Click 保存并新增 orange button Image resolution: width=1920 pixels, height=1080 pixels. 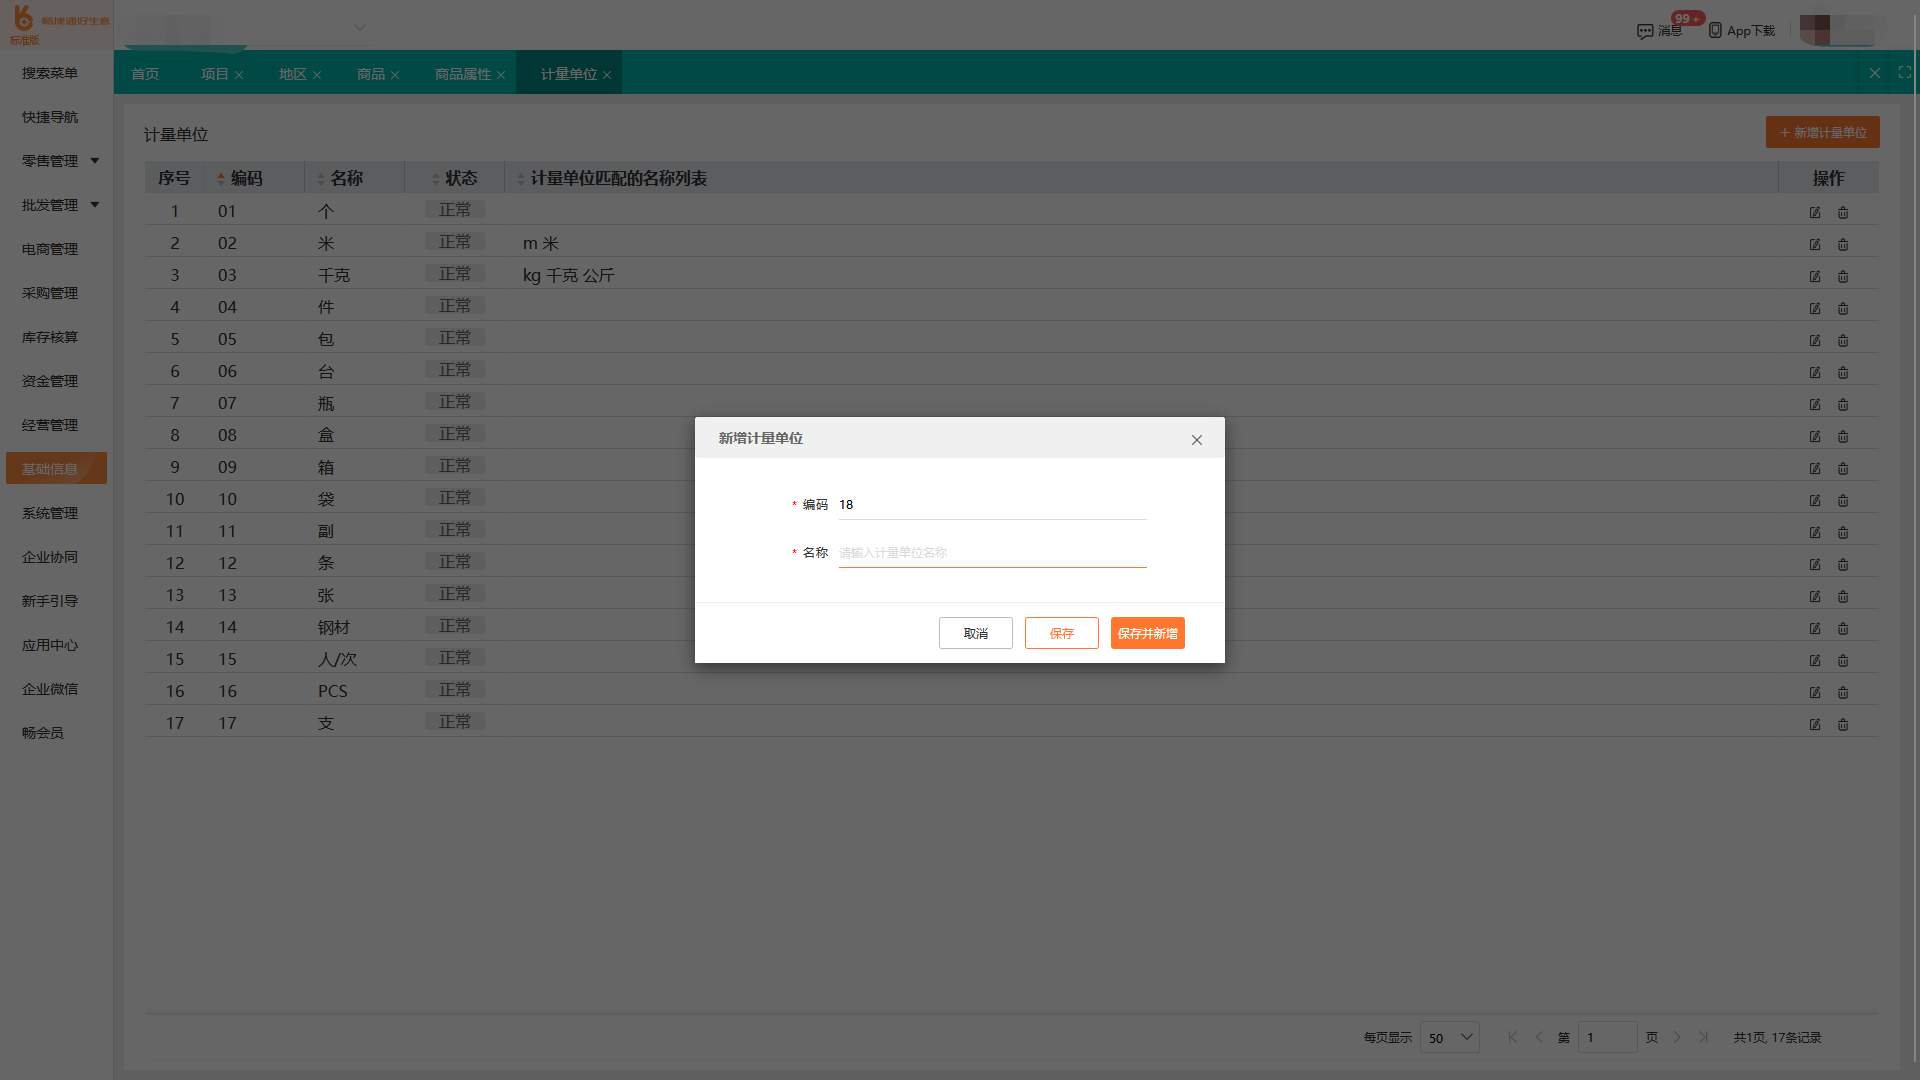[x=1146, y=633]
